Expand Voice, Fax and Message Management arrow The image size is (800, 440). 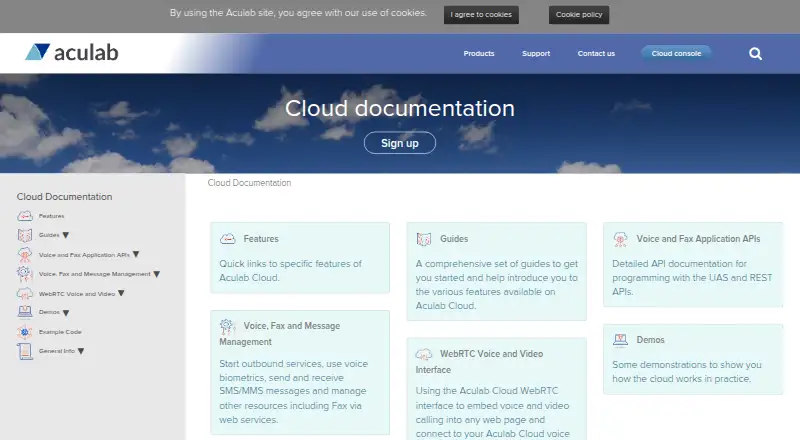tap(157, 274)
